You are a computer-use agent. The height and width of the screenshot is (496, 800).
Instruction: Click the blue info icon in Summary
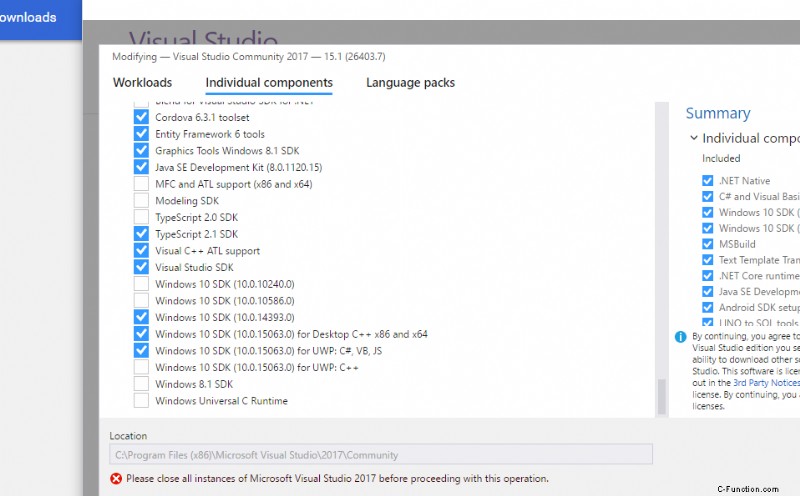point(680,337)
